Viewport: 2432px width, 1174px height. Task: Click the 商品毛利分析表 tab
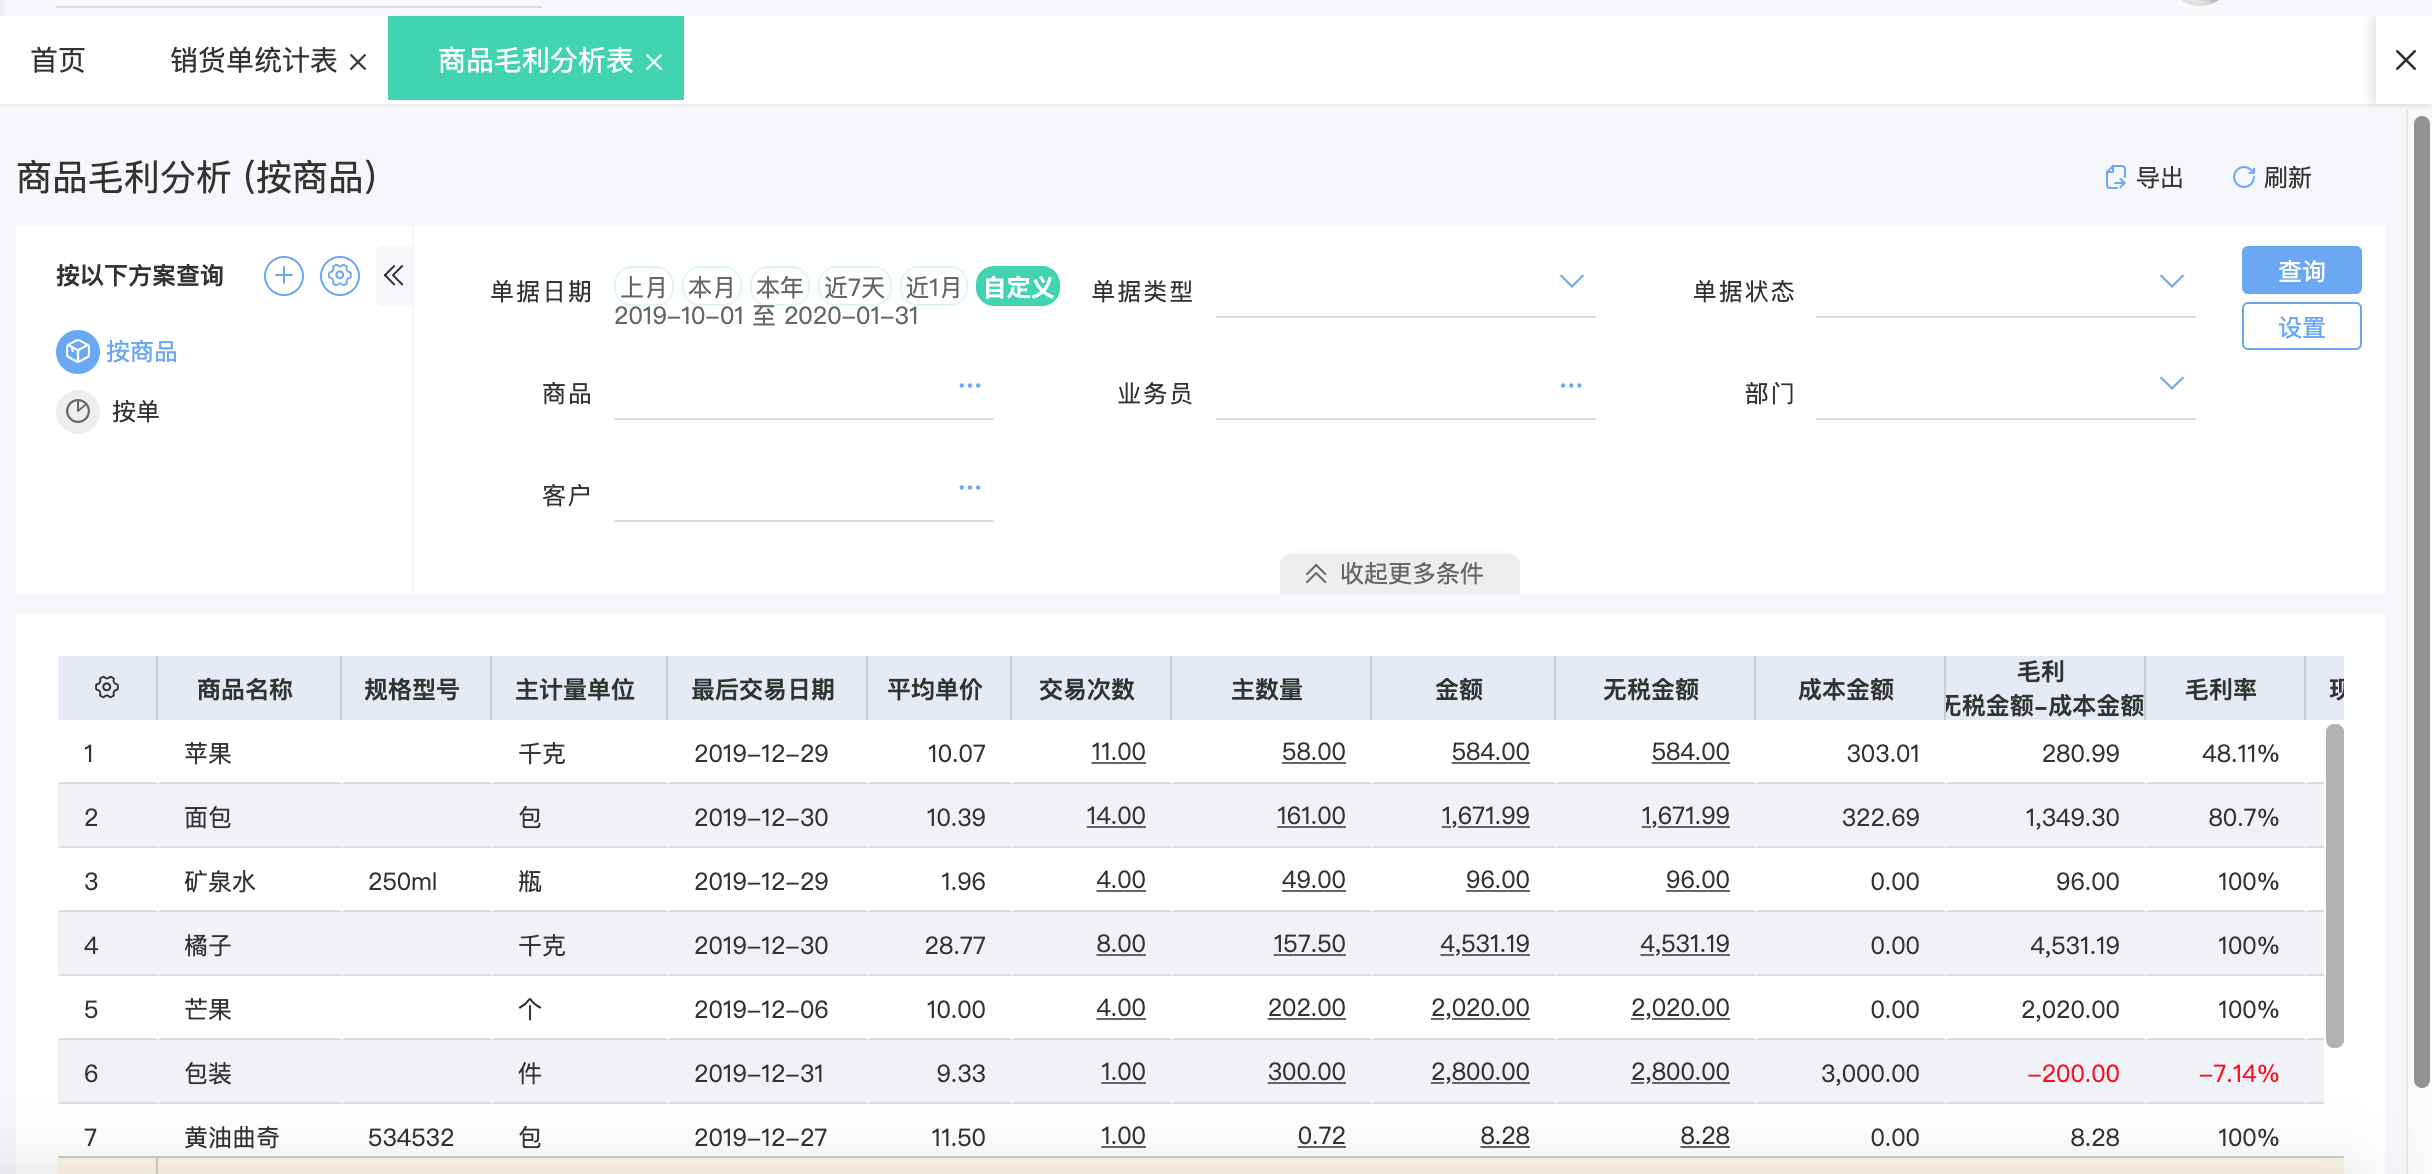[535, 60]
